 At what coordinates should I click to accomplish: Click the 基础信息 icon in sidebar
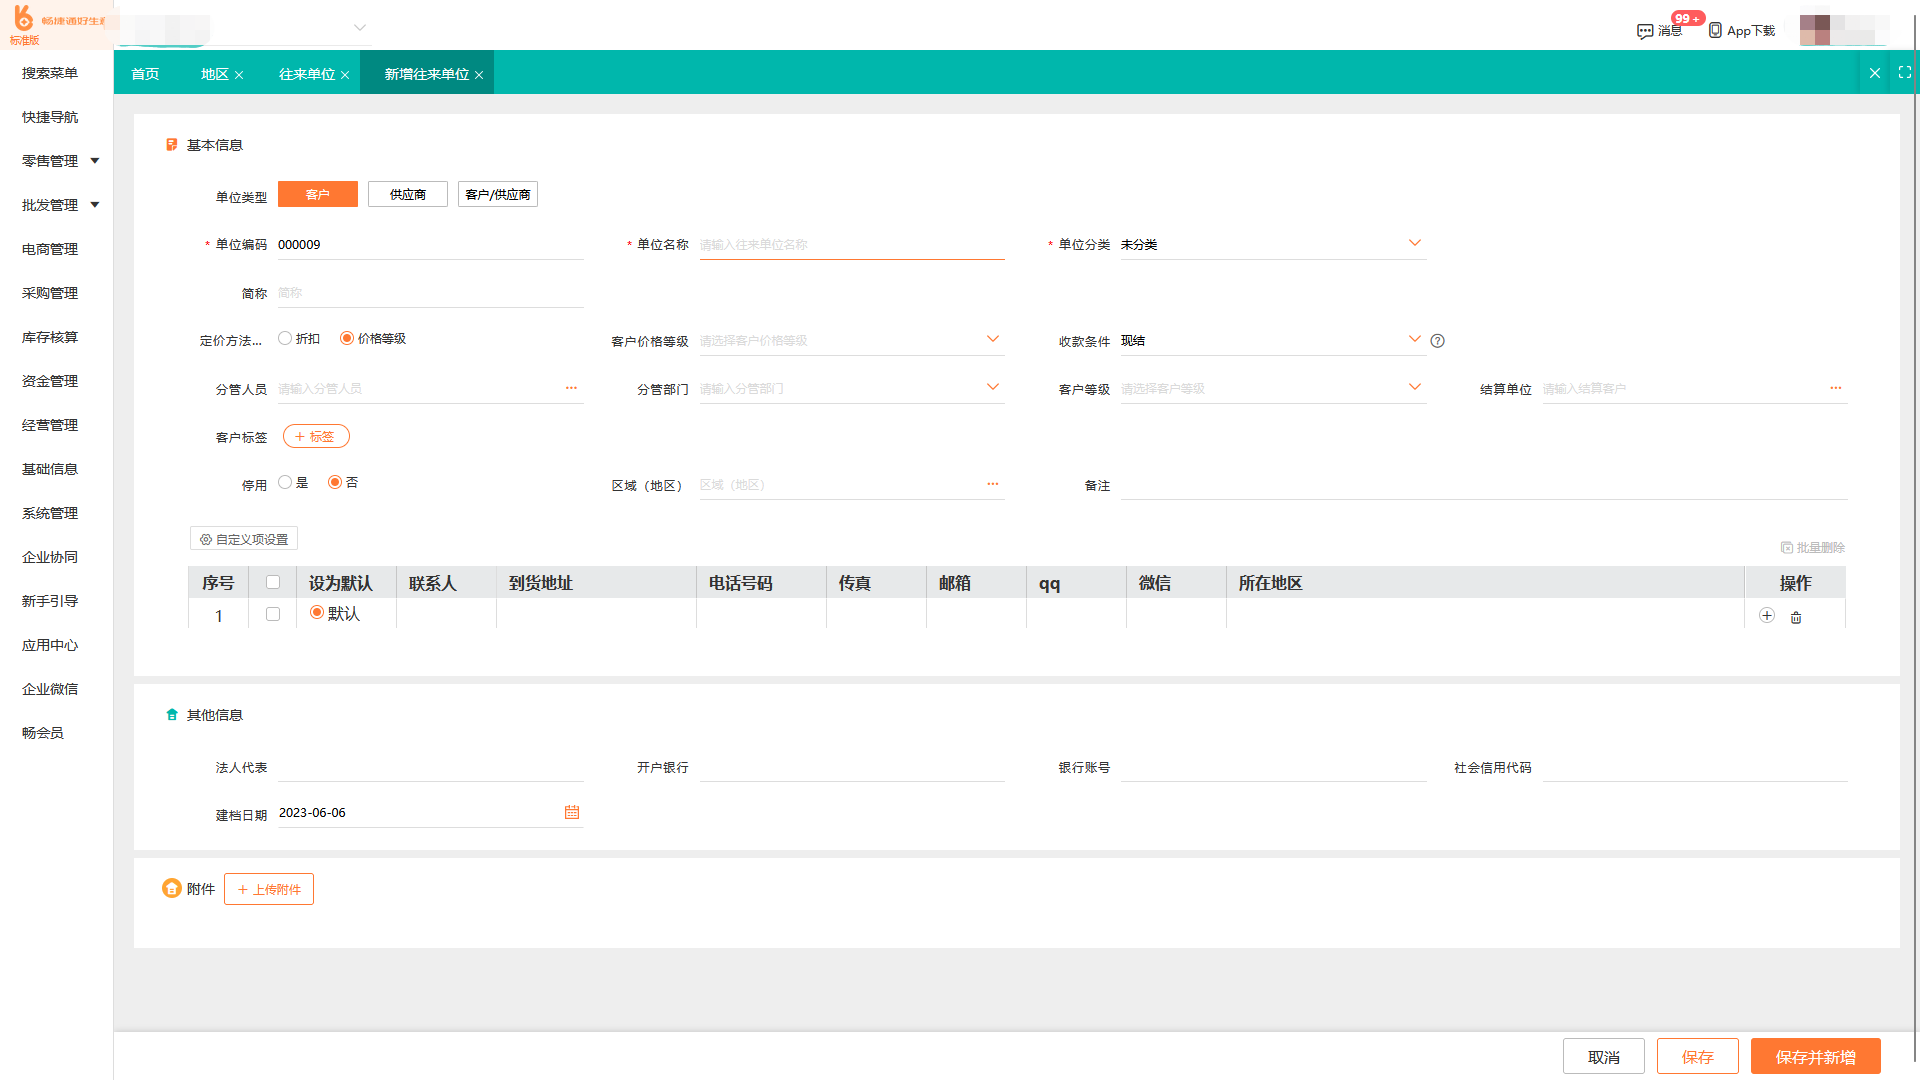(x=51, y=468)
